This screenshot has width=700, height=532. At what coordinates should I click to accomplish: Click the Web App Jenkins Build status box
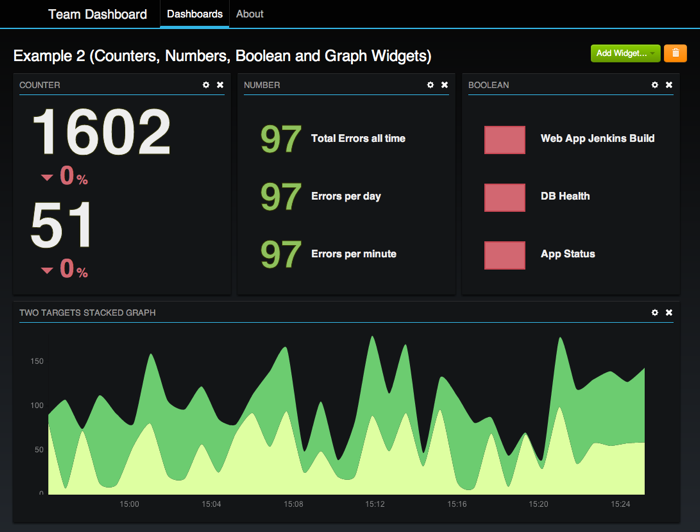505,139
